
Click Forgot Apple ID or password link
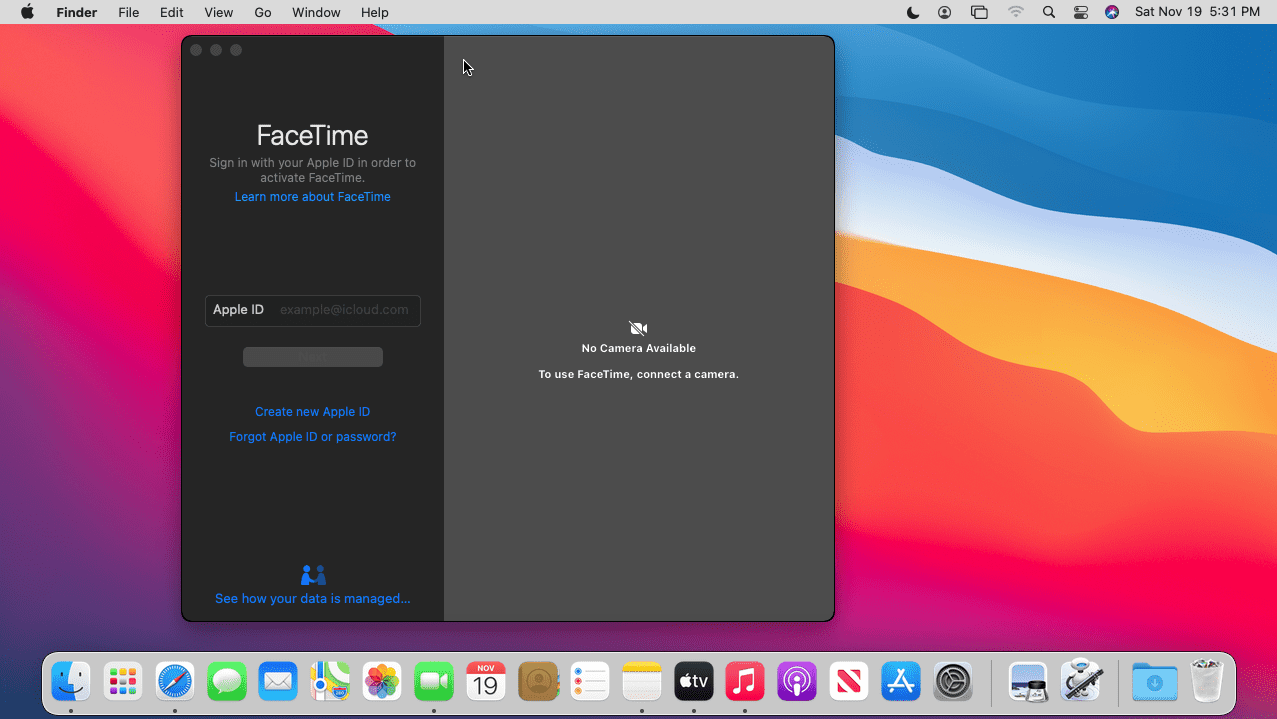(312, 437)
